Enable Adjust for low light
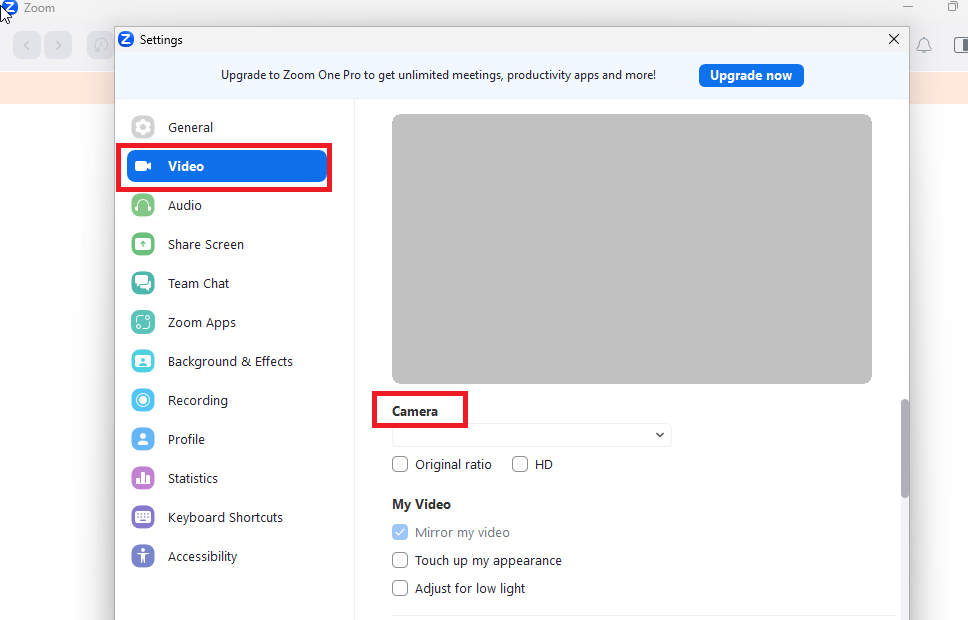The width and height of the screenshot is (968, 620). pyautogui.click(x=400, y=588)
